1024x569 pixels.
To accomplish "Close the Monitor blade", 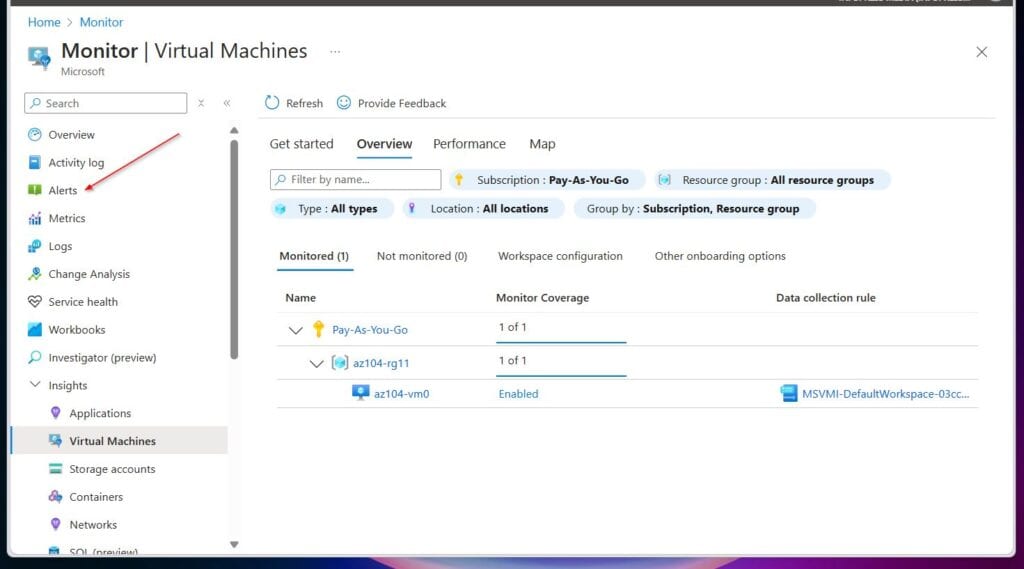I will point(982,52).
